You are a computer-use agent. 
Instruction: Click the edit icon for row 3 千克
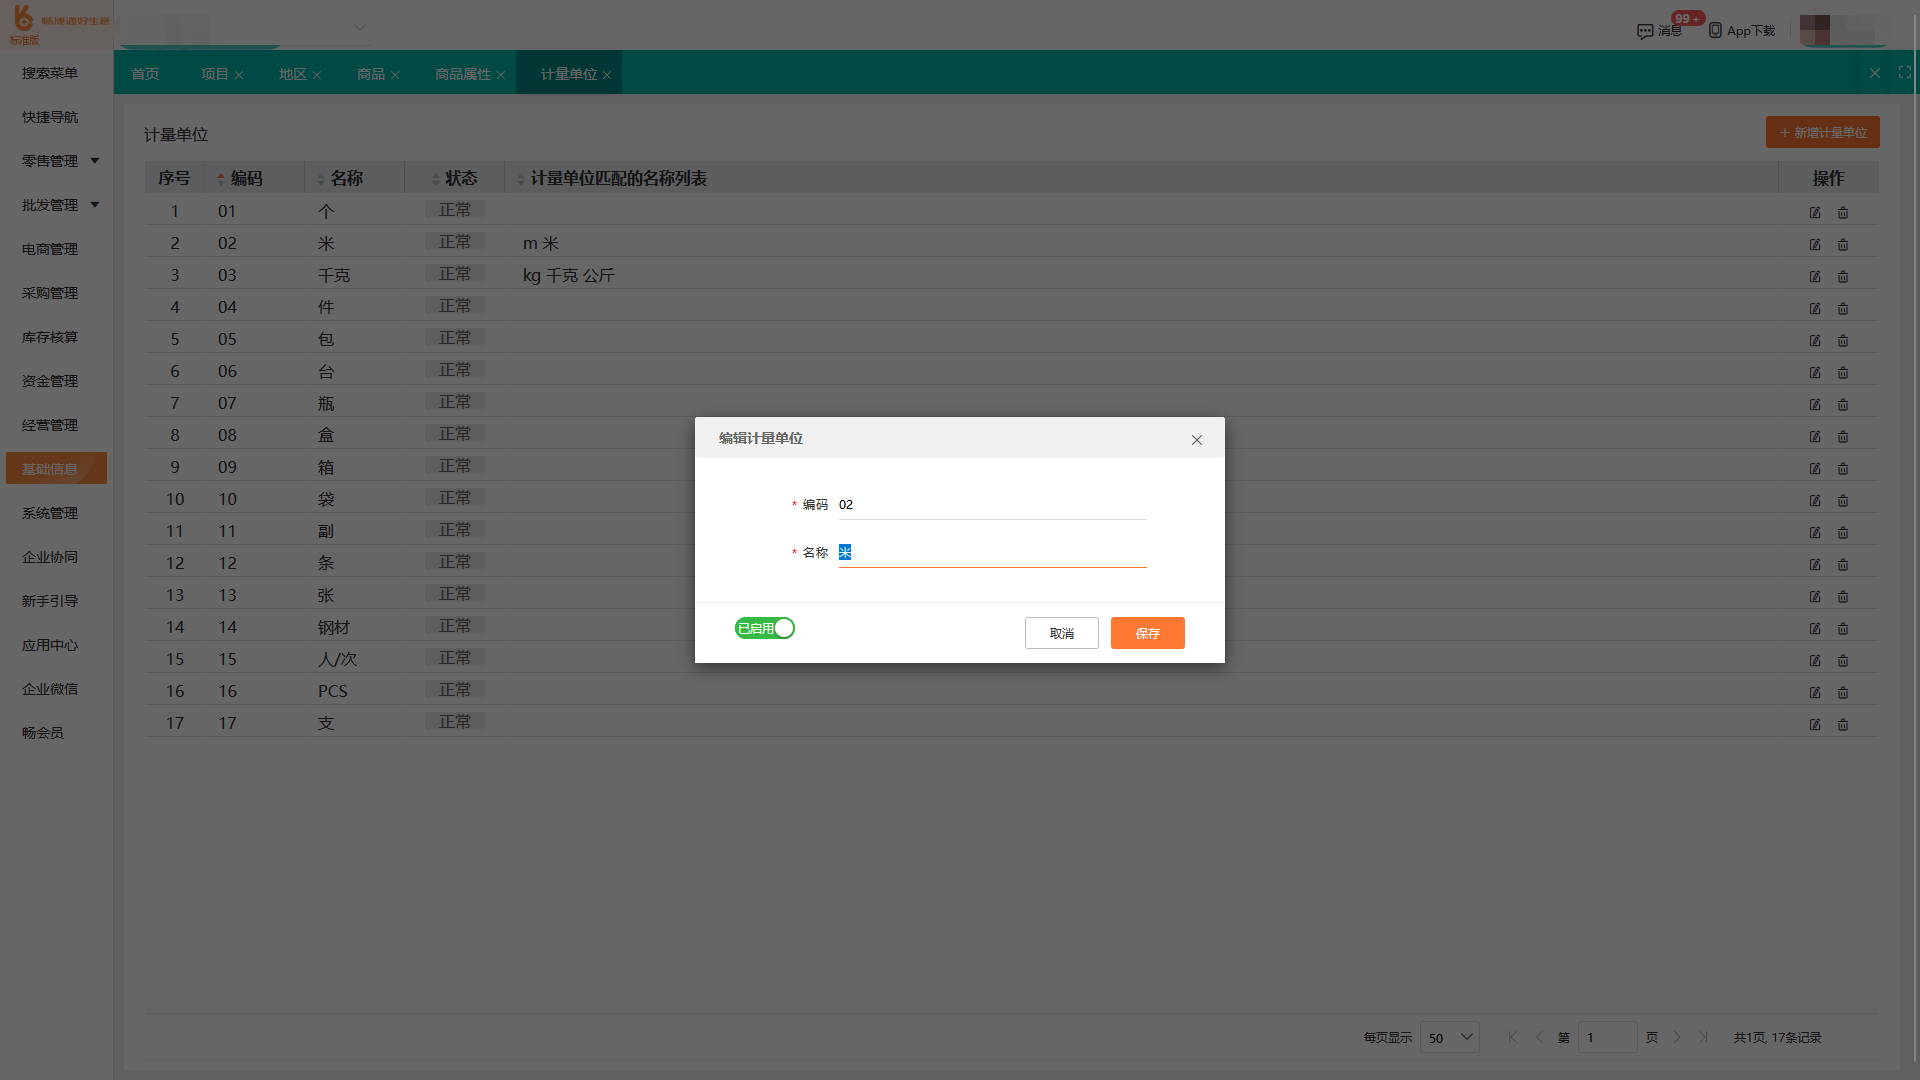[x=1815, y=276]
